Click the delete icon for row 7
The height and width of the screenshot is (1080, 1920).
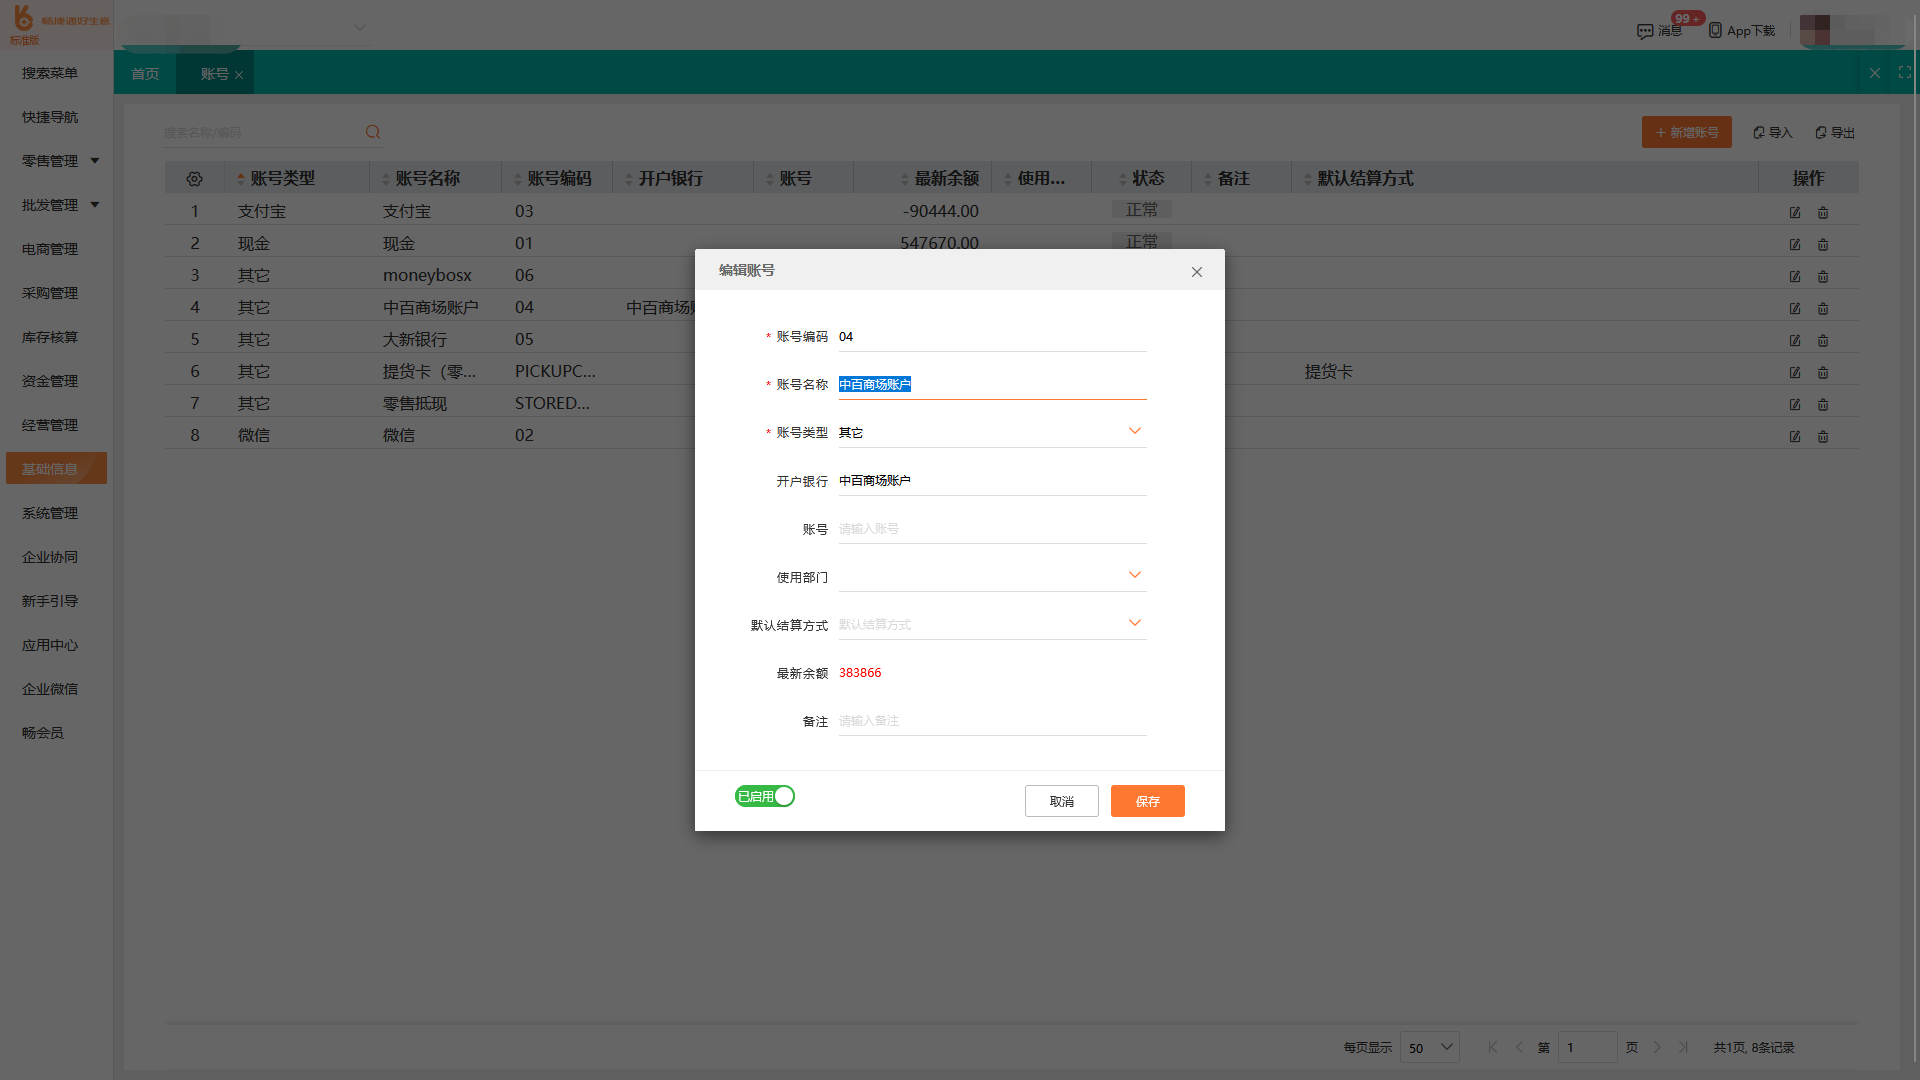[1824, 404]
